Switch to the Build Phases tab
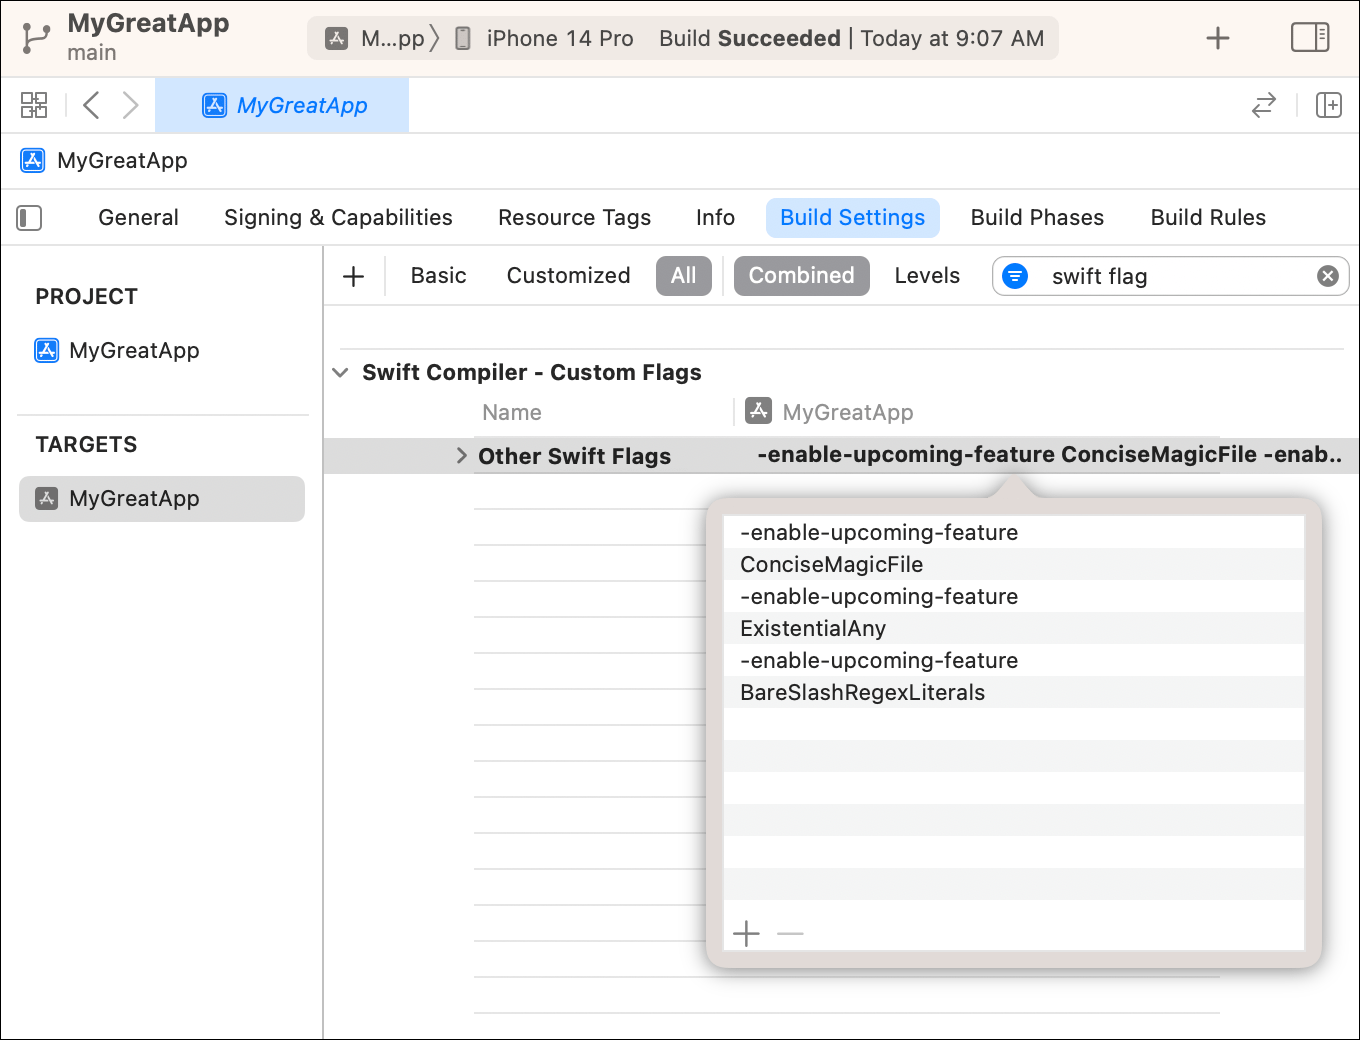Image resolution: width=1360 pixels, height=1040 pixels. (x=1037, y=217)
